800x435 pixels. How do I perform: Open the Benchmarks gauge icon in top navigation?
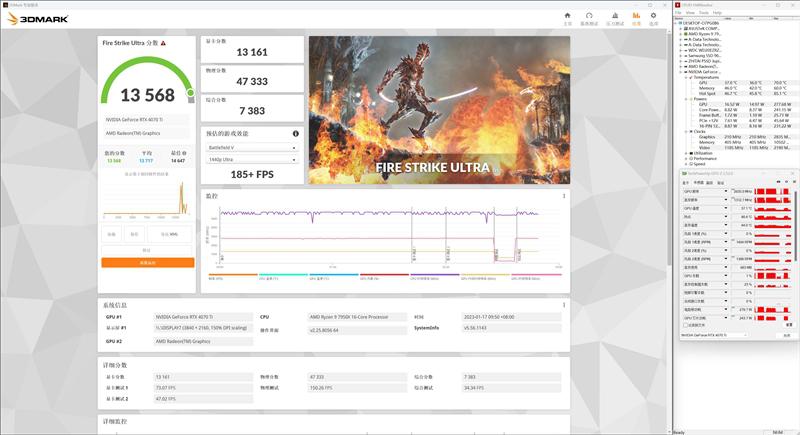coord(591,17)
